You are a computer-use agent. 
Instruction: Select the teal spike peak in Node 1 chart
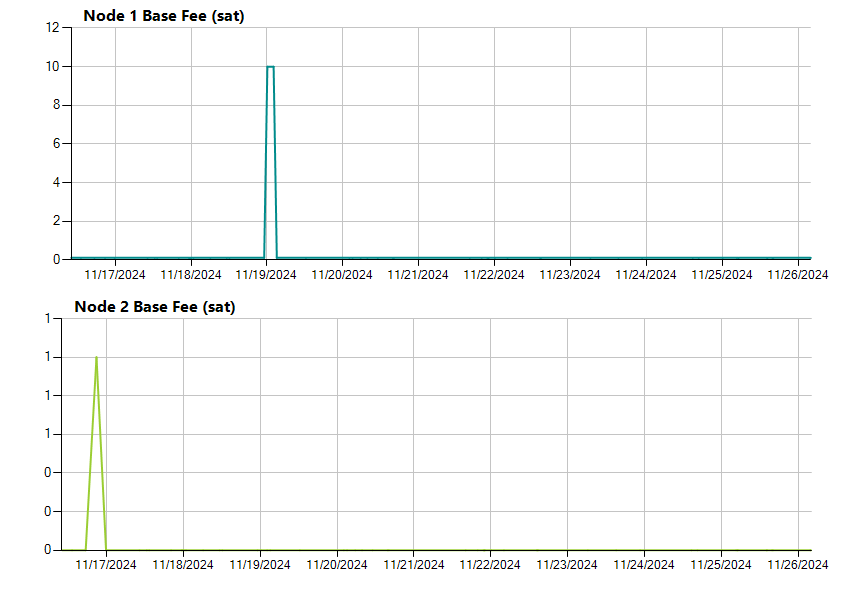270,67
